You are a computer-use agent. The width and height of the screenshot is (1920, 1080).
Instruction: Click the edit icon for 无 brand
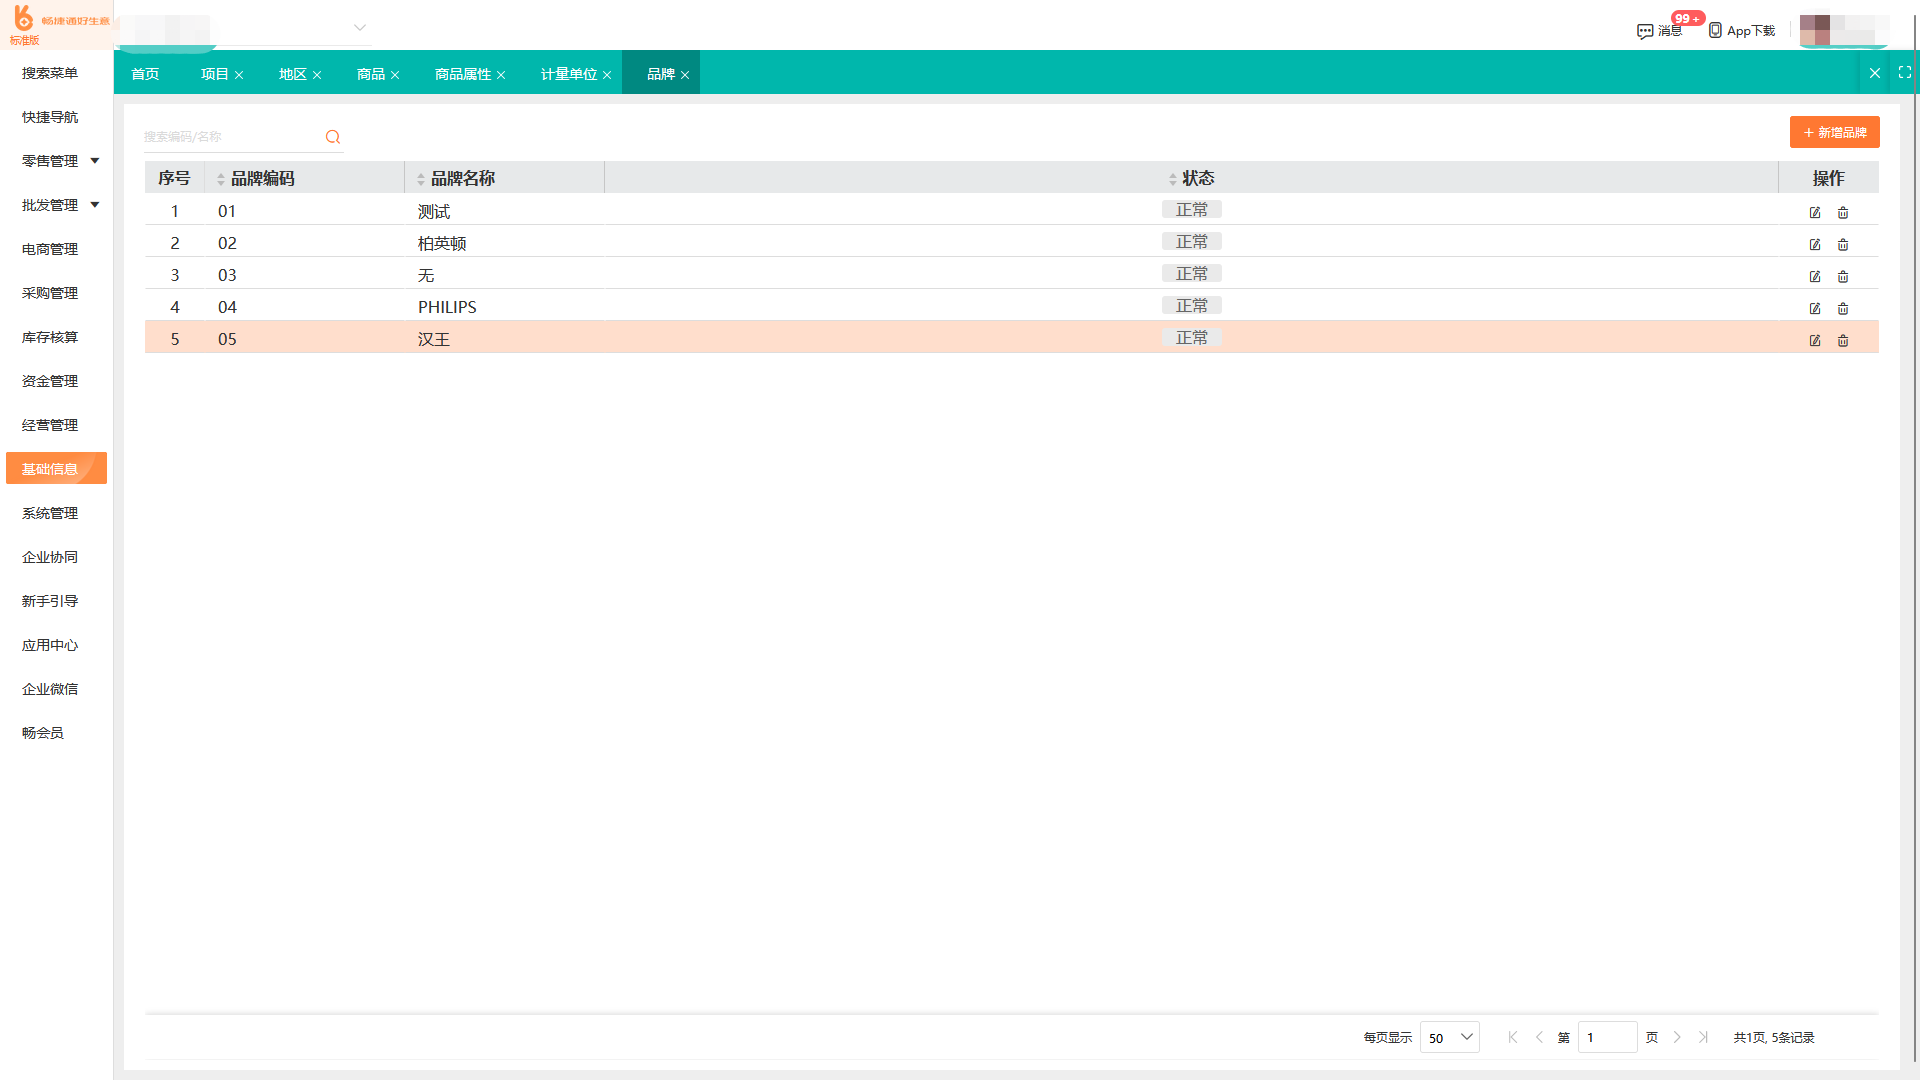tap(1815, 274)
